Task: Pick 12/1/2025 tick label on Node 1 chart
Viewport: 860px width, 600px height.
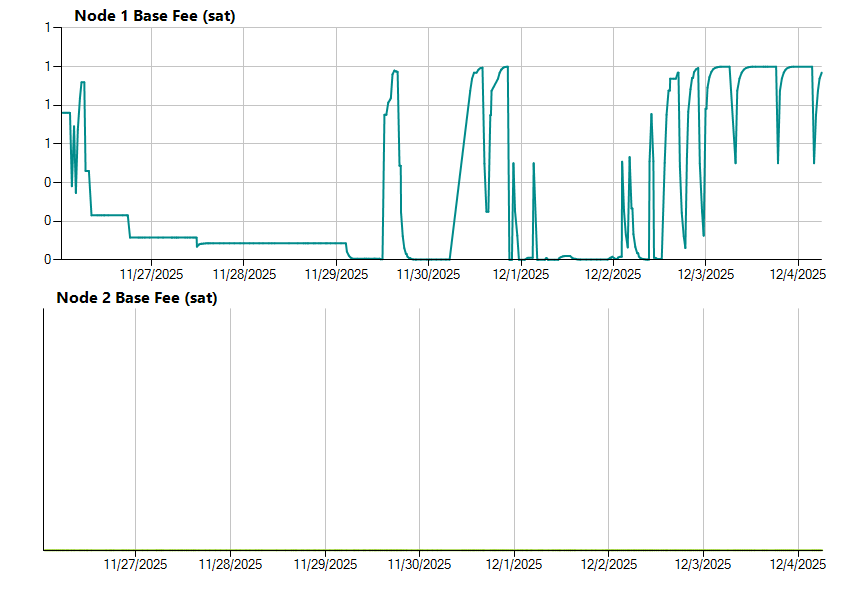Action: [x=521, y=274]
